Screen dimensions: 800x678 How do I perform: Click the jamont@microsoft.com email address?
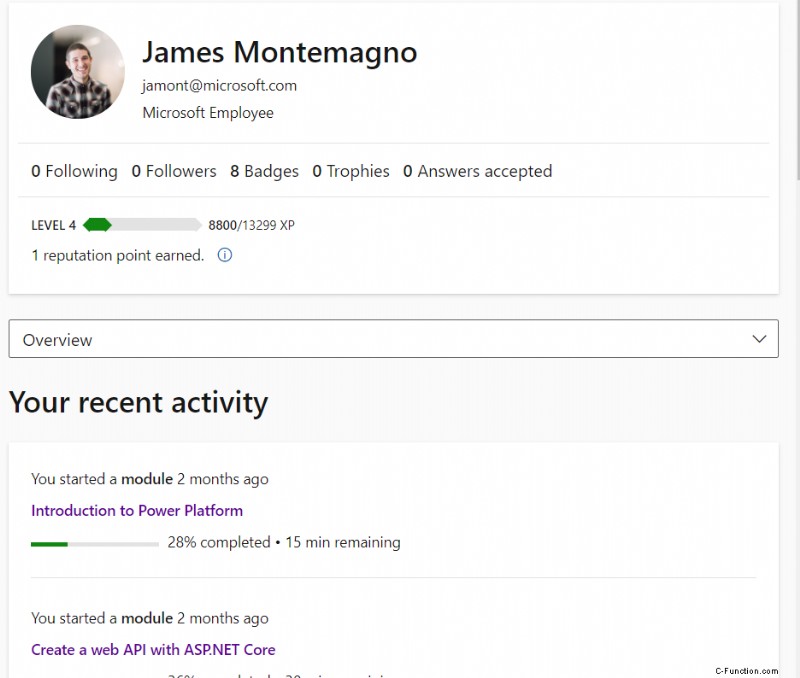point(219,86)
